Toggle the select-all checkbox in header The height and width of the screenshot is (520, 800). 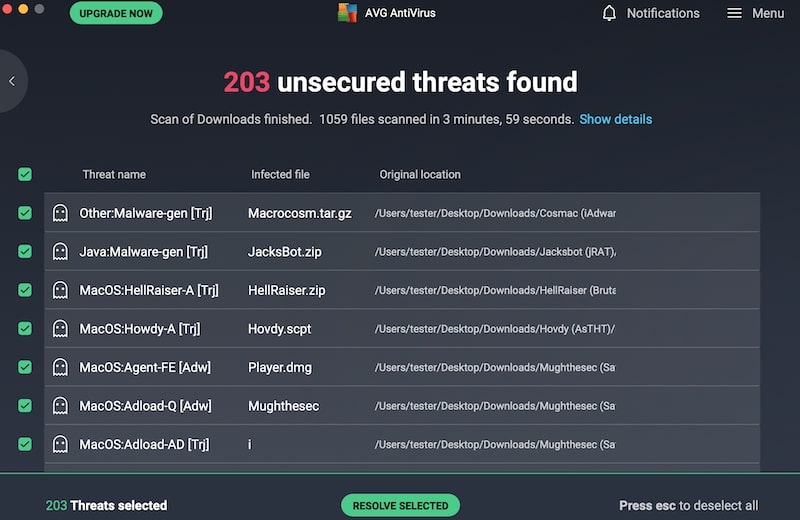(x=25, y=175)
